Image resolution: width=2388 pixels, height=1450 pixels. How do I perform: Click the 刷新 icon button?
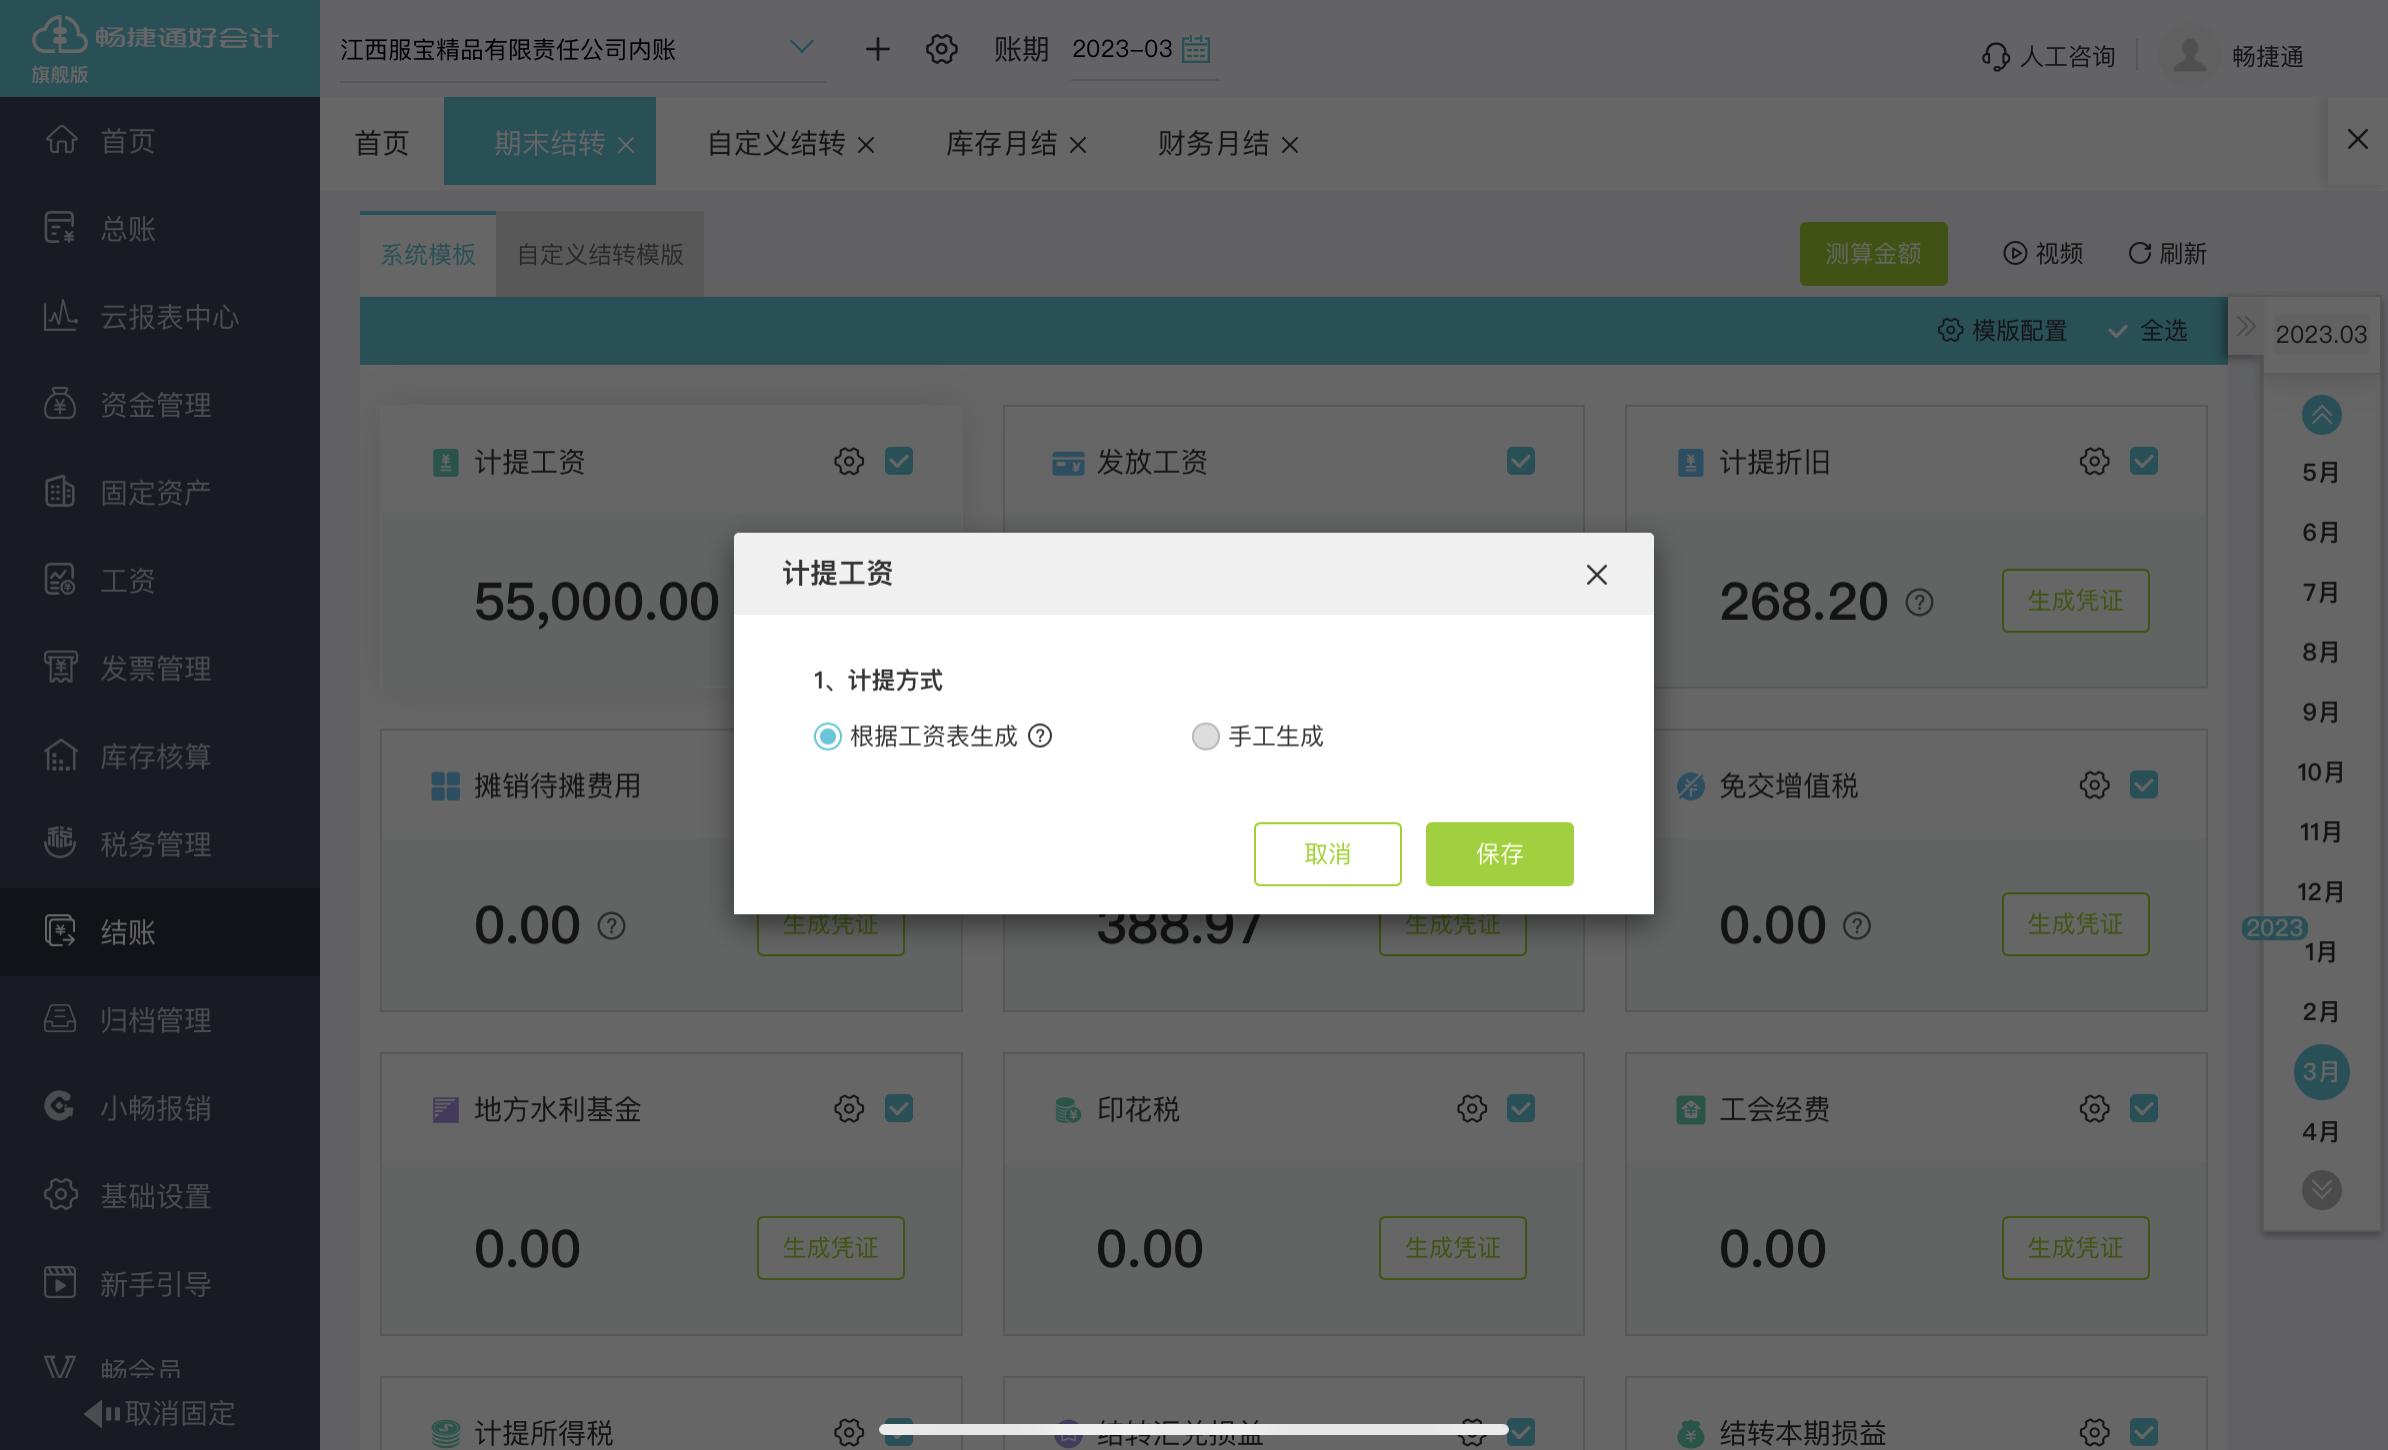coord(2141,254)
